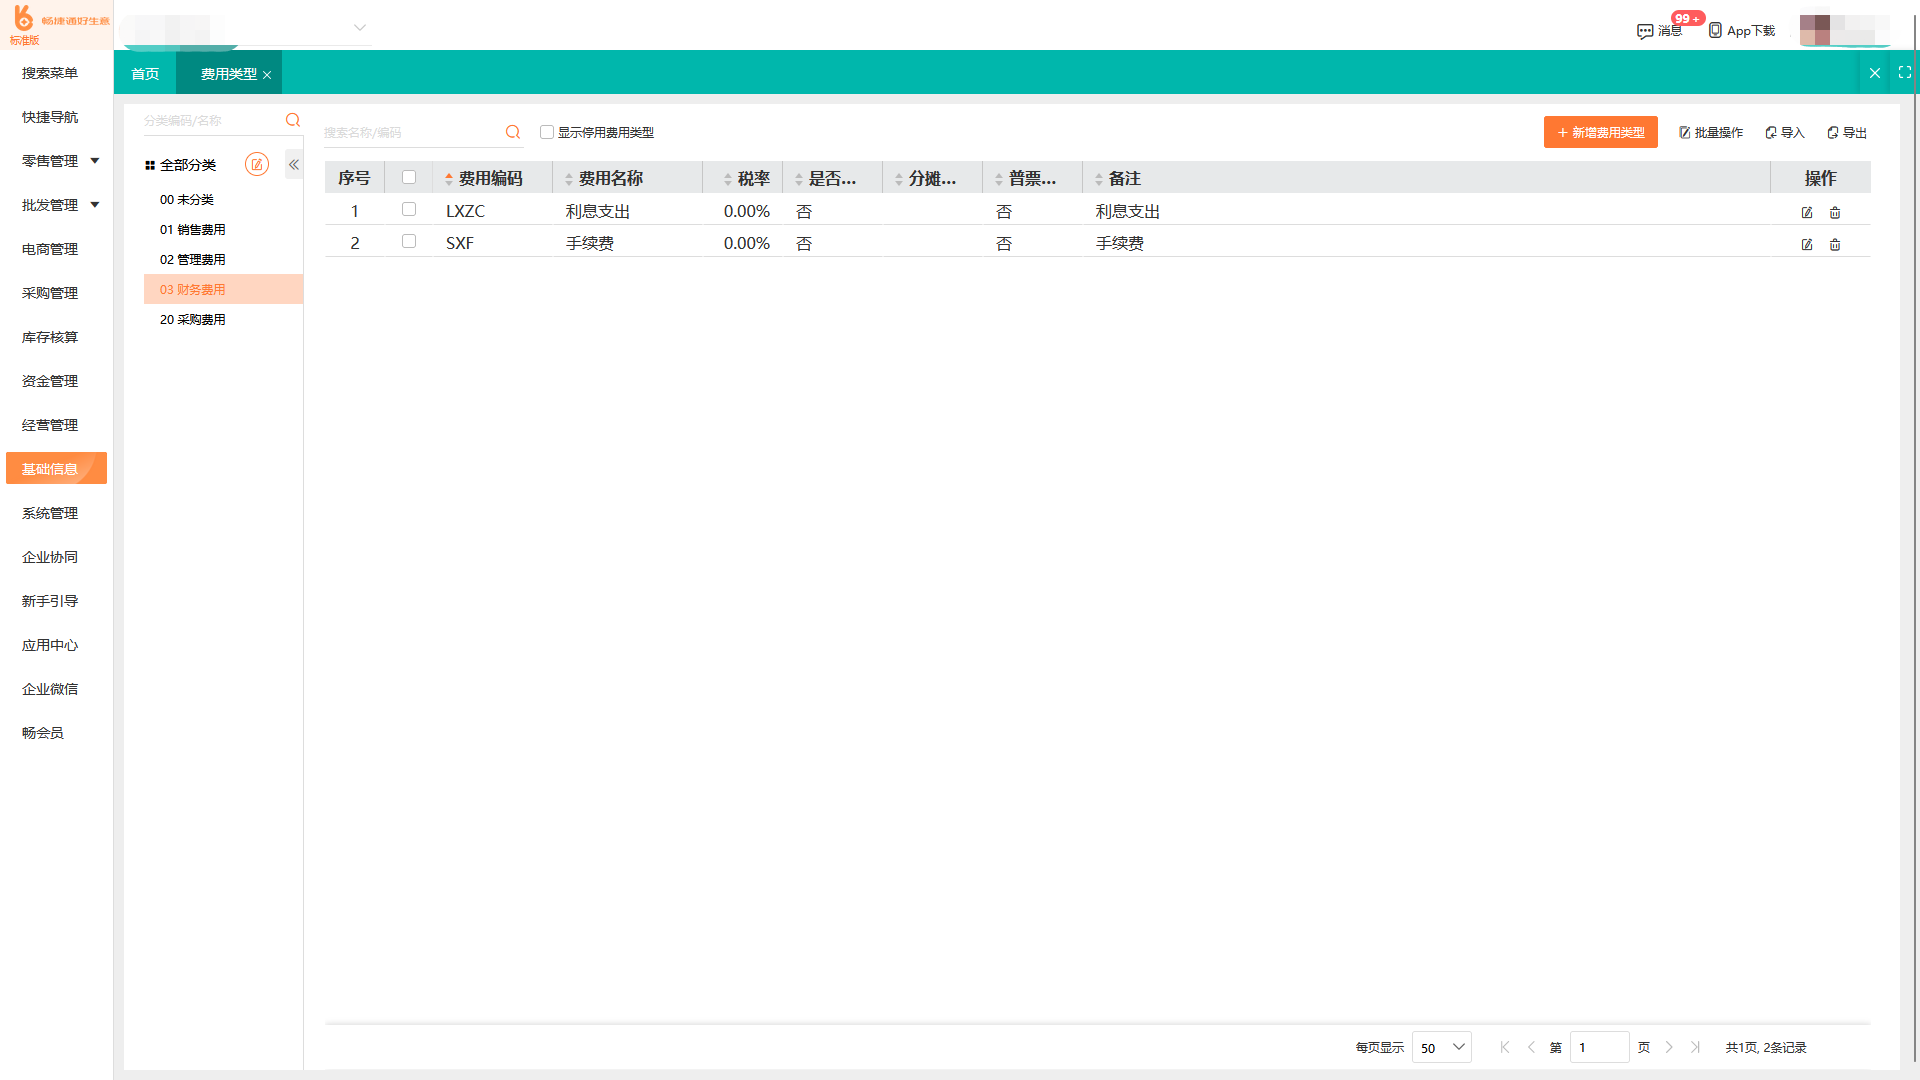Click 新增费用类型 button
The image size is (1920, 1080).
(1600, 131)
